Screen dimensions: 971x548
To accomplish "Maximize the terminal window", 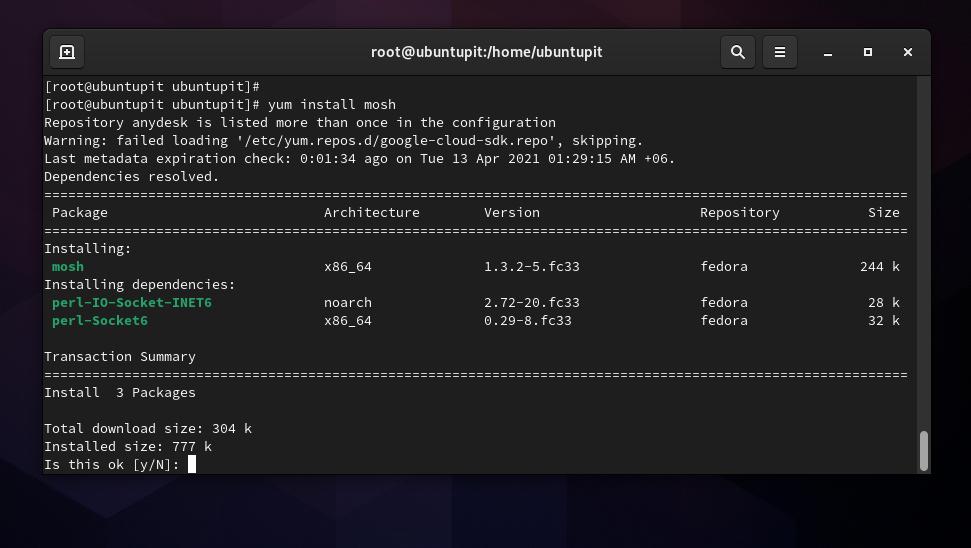I will pos(868,53).
